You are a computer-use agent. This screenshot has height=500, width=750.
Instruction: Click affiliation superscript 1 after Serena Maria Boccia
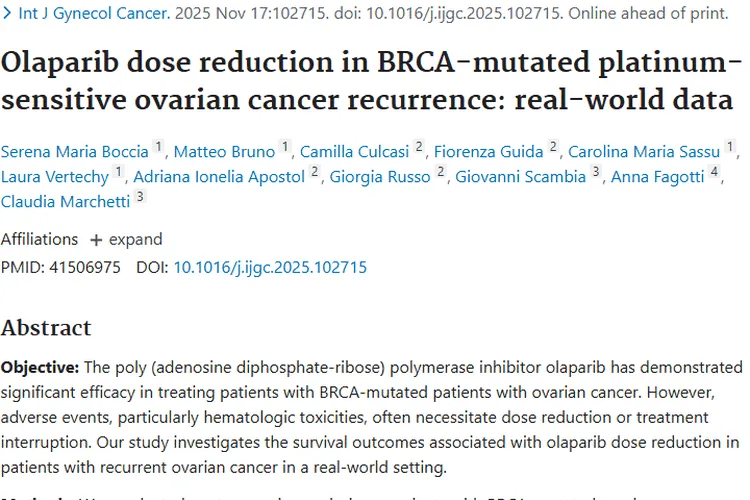click(158, 146)
